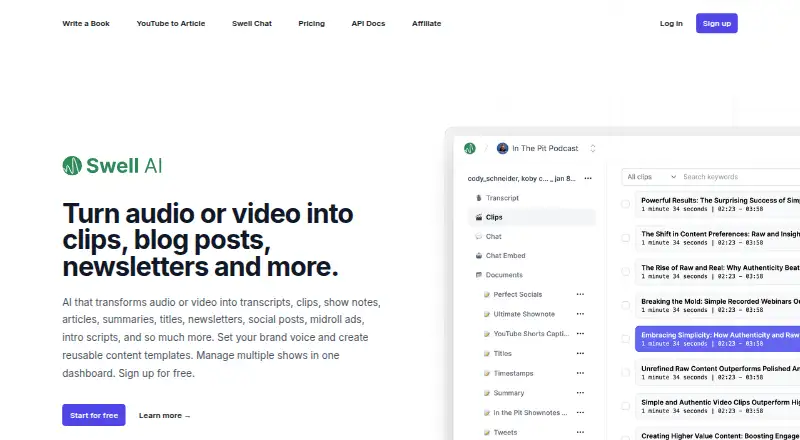Open more options for Tweets document
Image resolution: width=800 pixels, height=440 pixels.
(580, 432)
